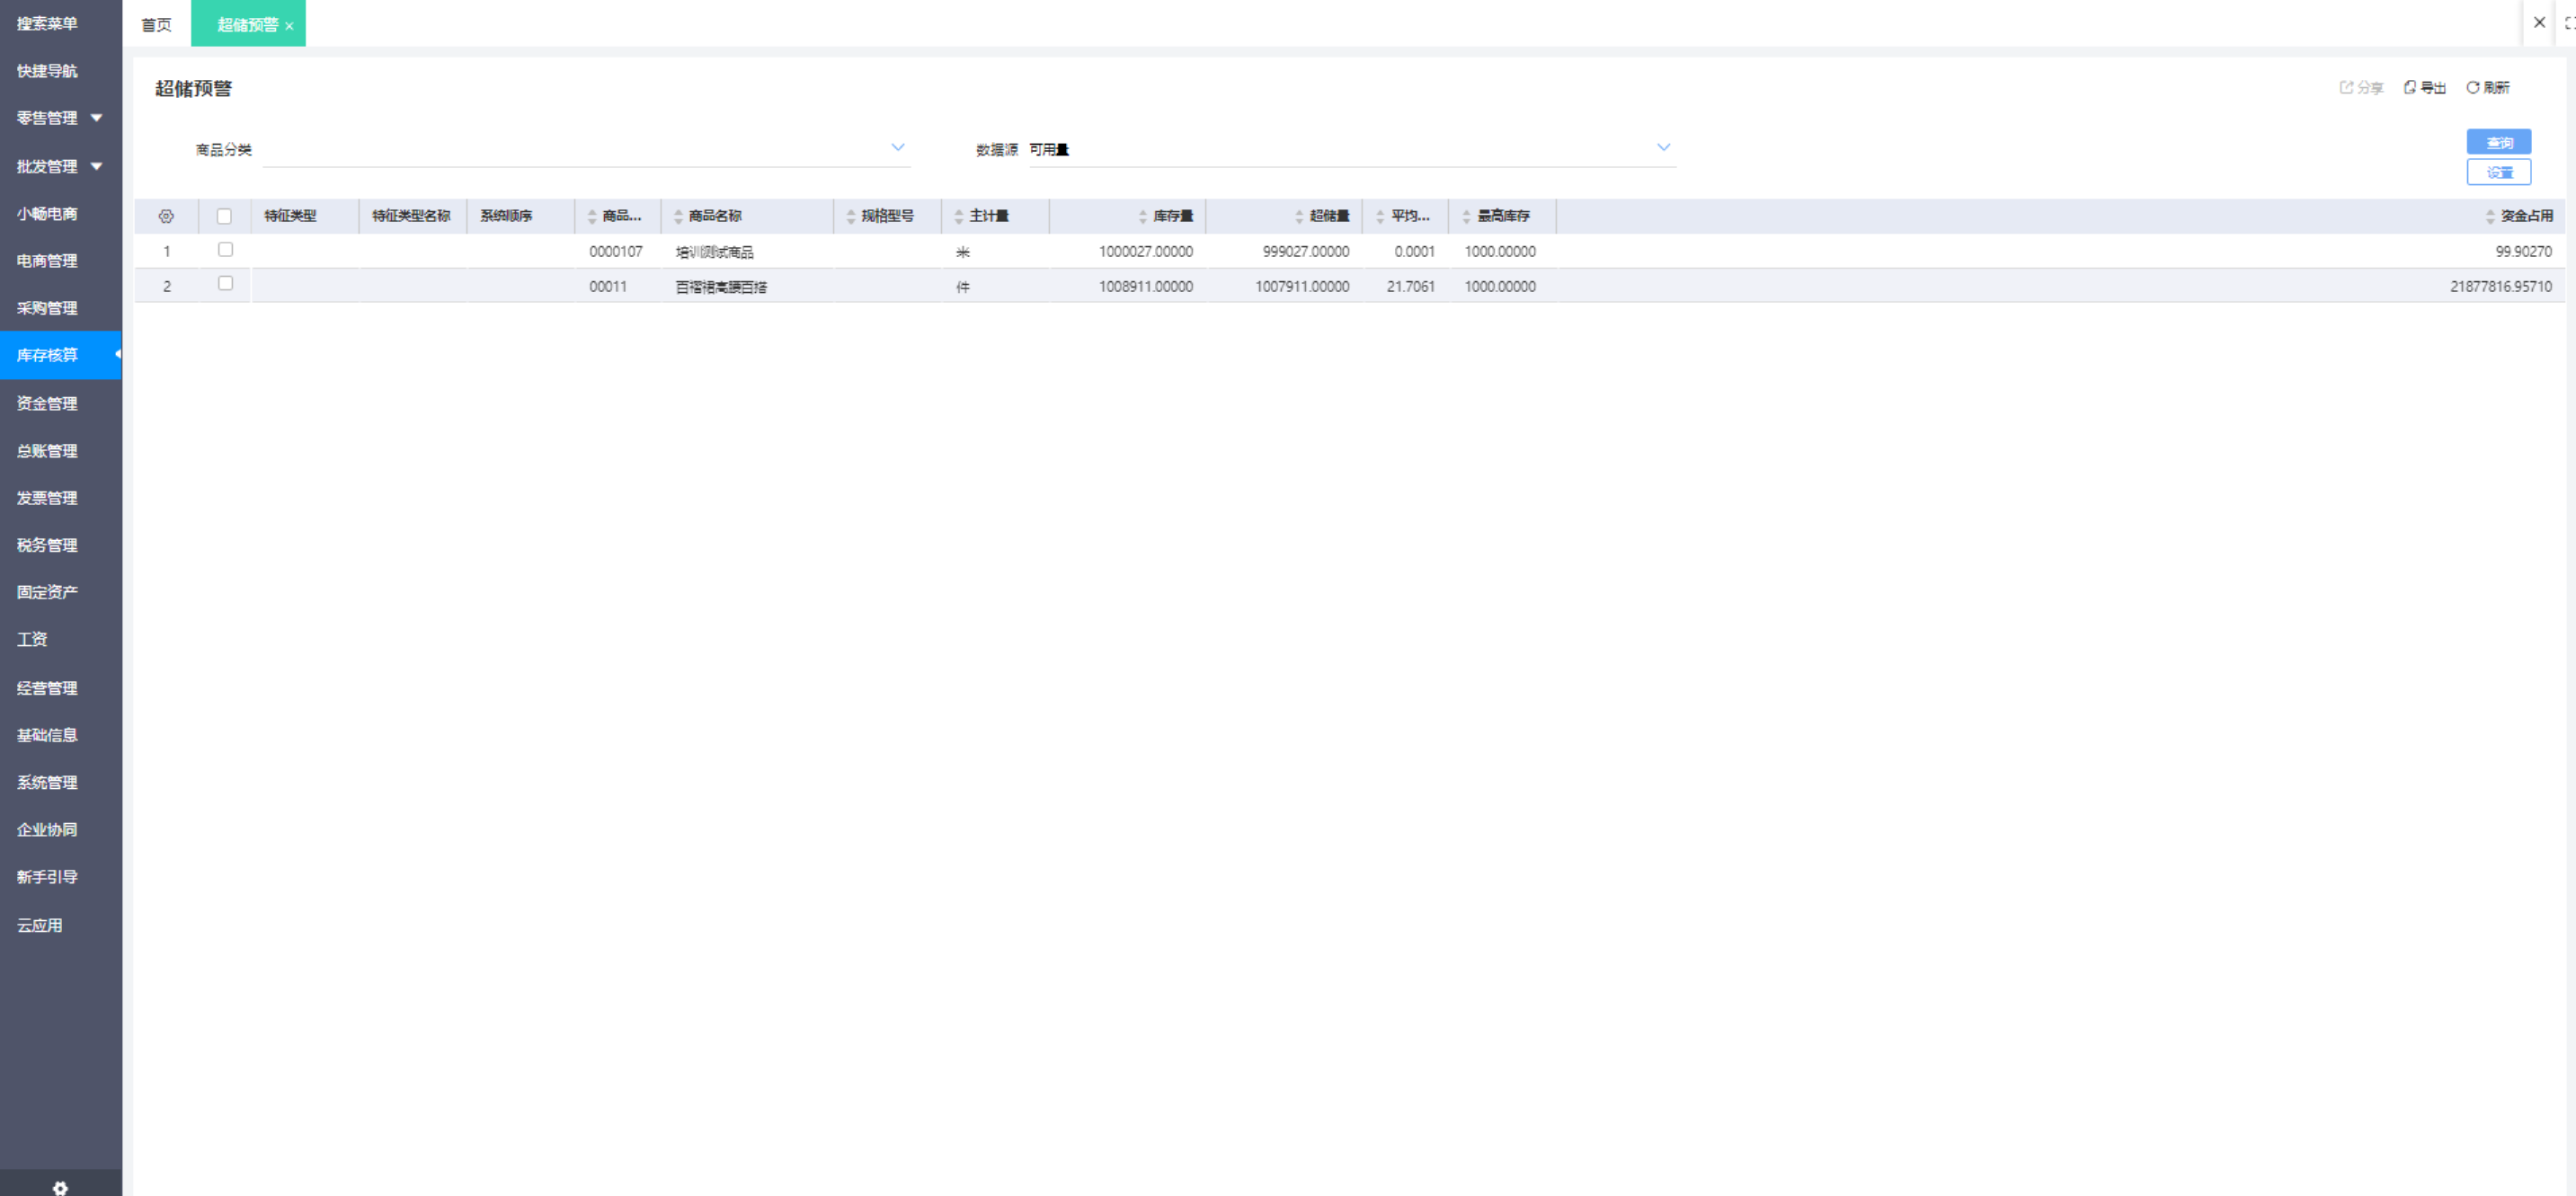Screen dimensions: 2576x1196
Task: Expand the 数据源 可用量 dropdown
Action: point(1663,149)
